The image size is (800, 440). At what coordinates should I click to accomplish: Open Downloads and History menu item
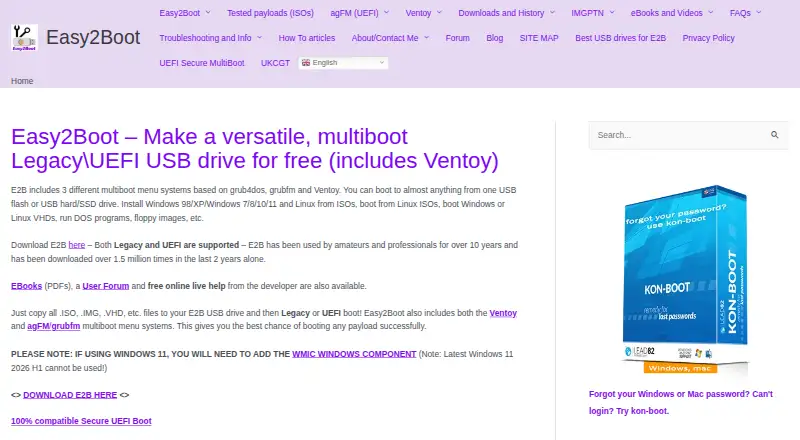tap(501, 13)
